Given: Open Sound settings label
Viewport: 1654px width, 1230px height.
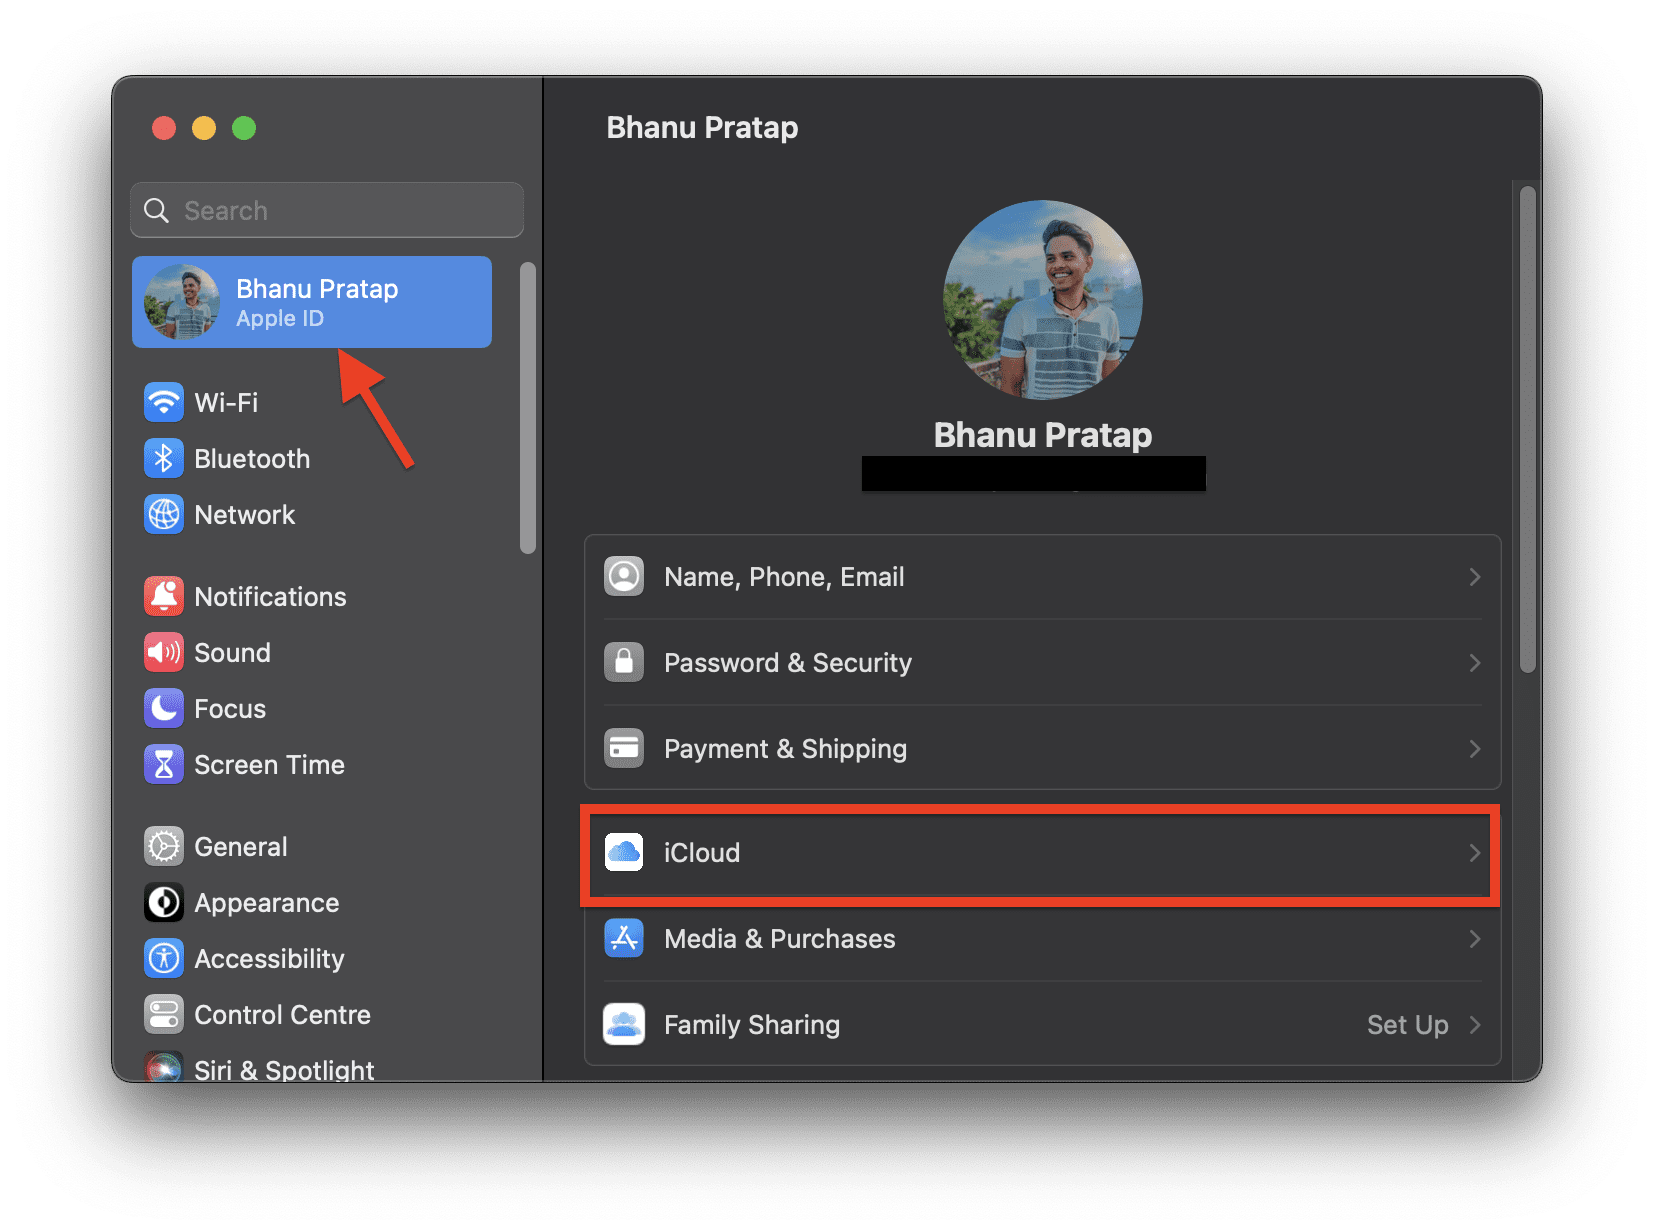Looking at the screenshot, I should point(232,653).
